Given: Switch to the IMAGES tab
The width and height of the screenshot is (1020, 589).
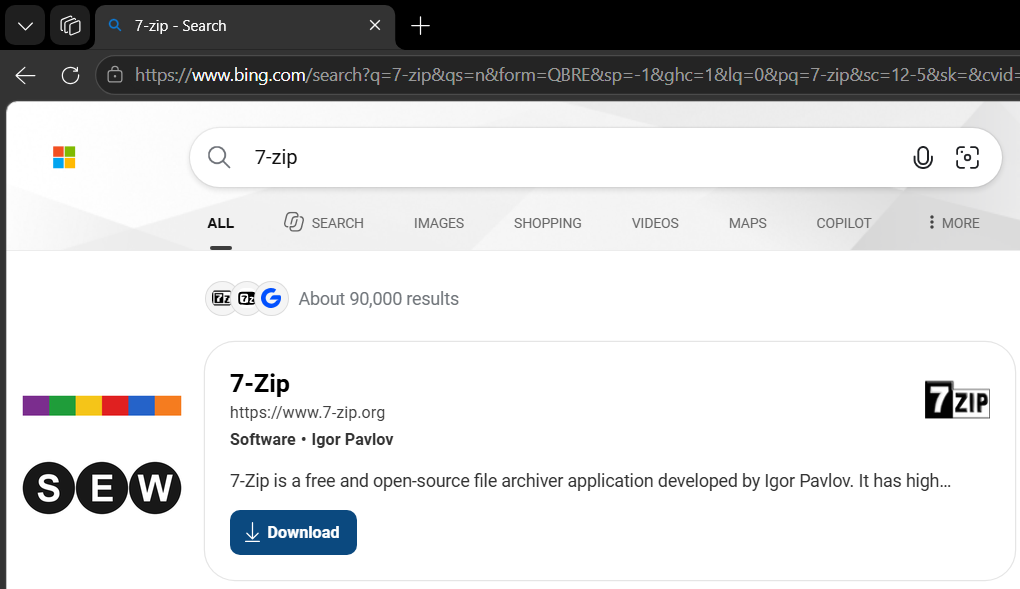Looking at the screenshot, I should (x=439, y=223).
